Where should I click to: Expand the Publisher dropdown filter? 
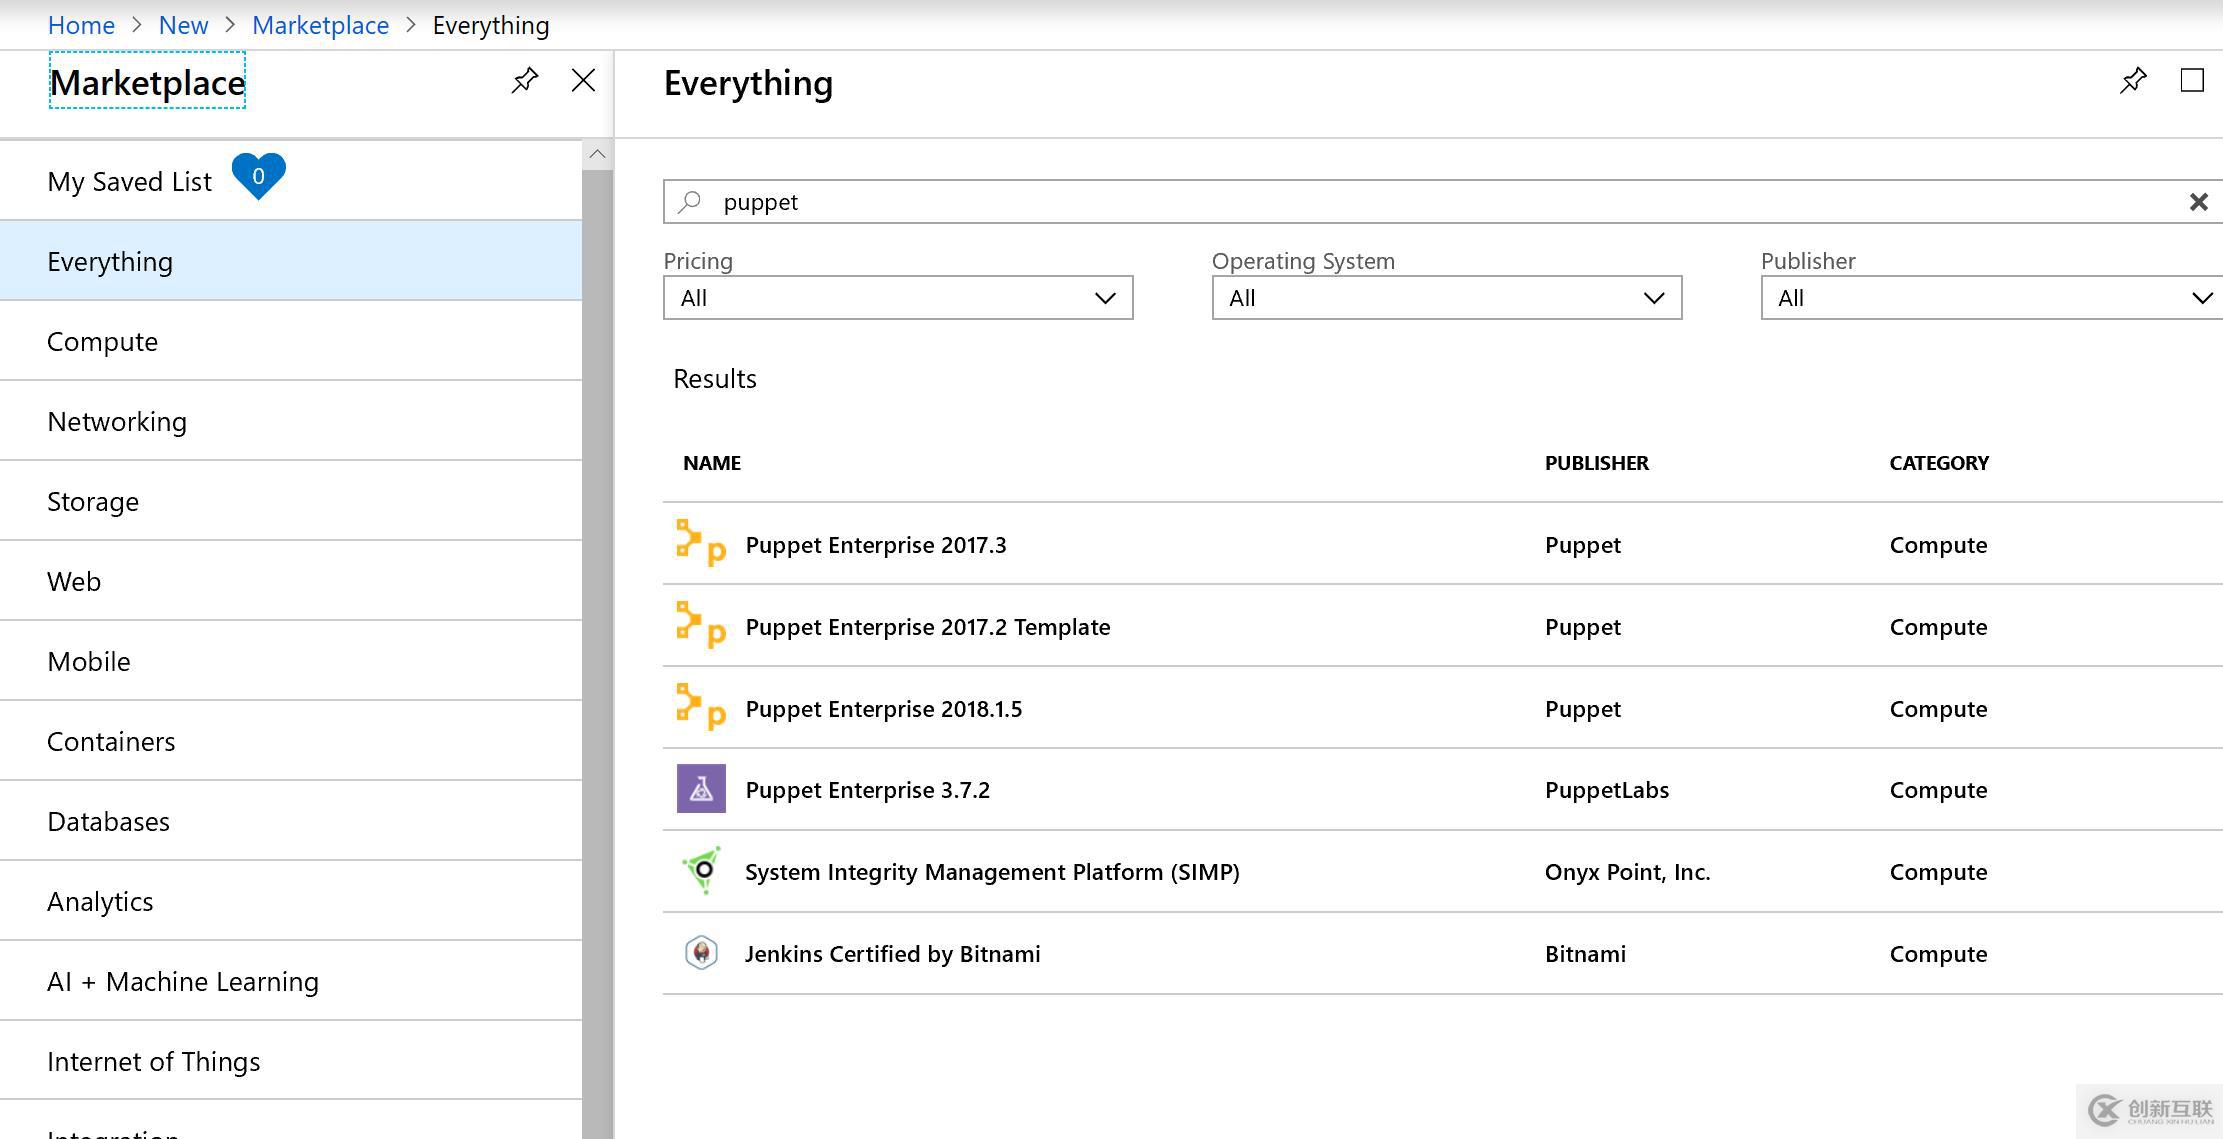pos(1991,298)
